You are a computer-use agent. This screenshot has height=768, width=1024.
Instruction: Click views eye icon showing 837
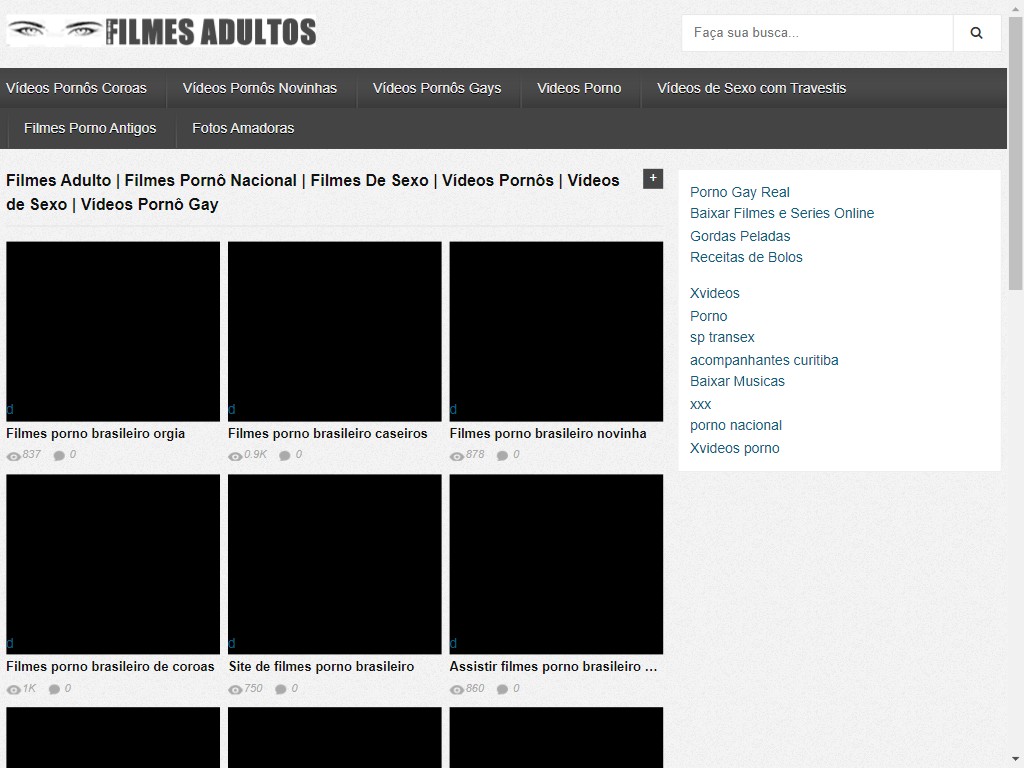click(14, 456)
